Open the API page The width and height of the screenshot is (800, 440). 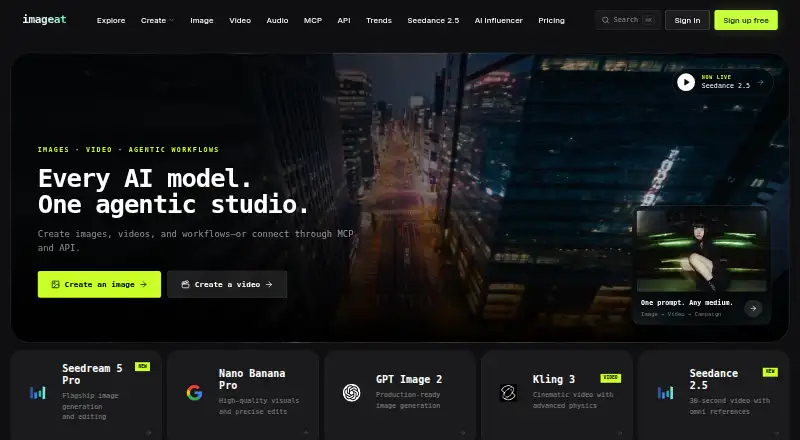[344, 20]
